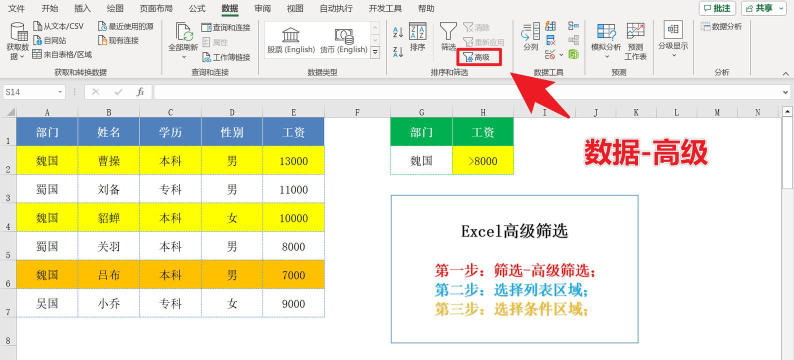Click the Consolidate icon in 数据工具

point(573,26)
